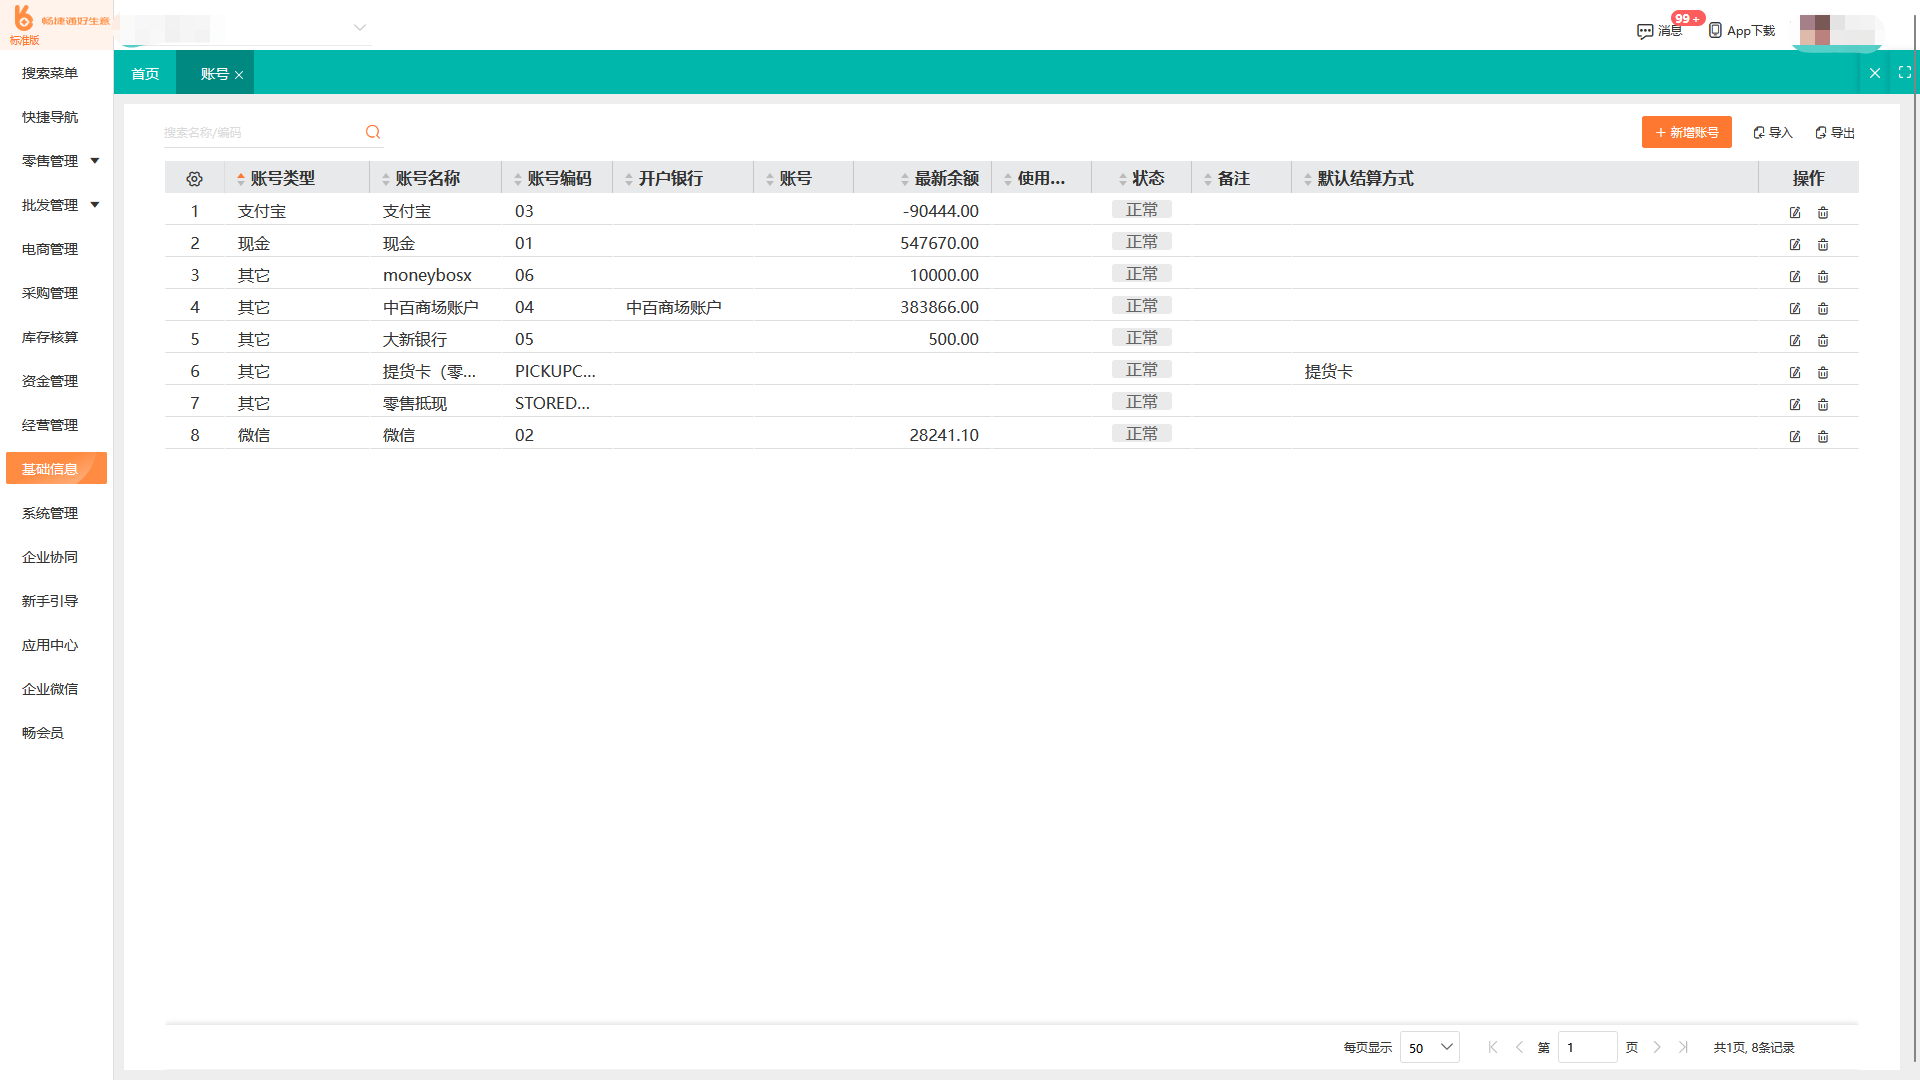Click the search magnifier icon
The width and height of the screenshot is (1920, 1080).
click(x=373, y=132)
